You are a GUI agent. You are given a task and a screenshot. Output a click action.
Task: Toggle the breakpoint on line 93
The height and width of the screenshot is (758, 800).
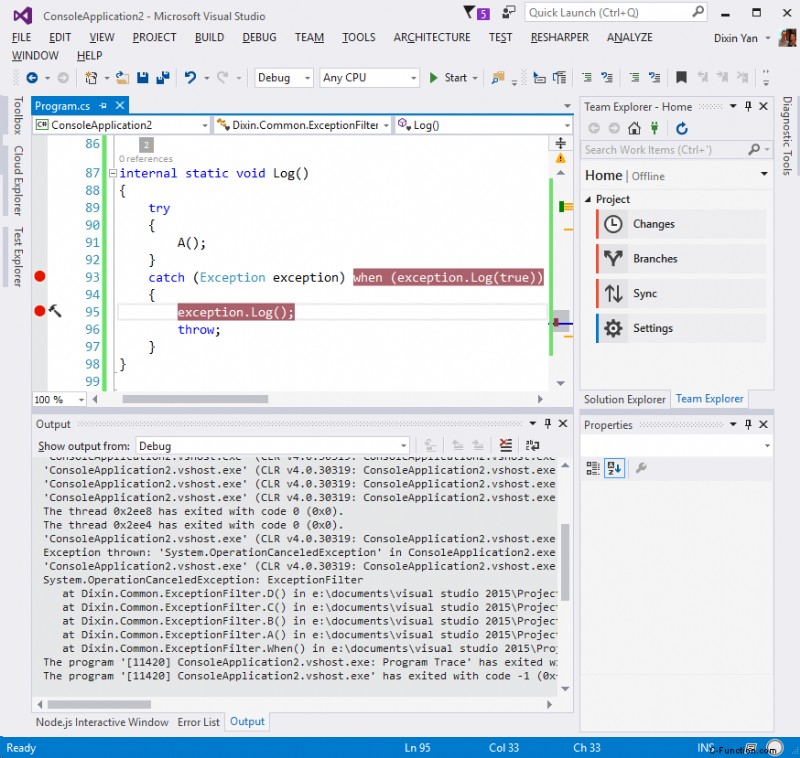[x=40, y=277]
